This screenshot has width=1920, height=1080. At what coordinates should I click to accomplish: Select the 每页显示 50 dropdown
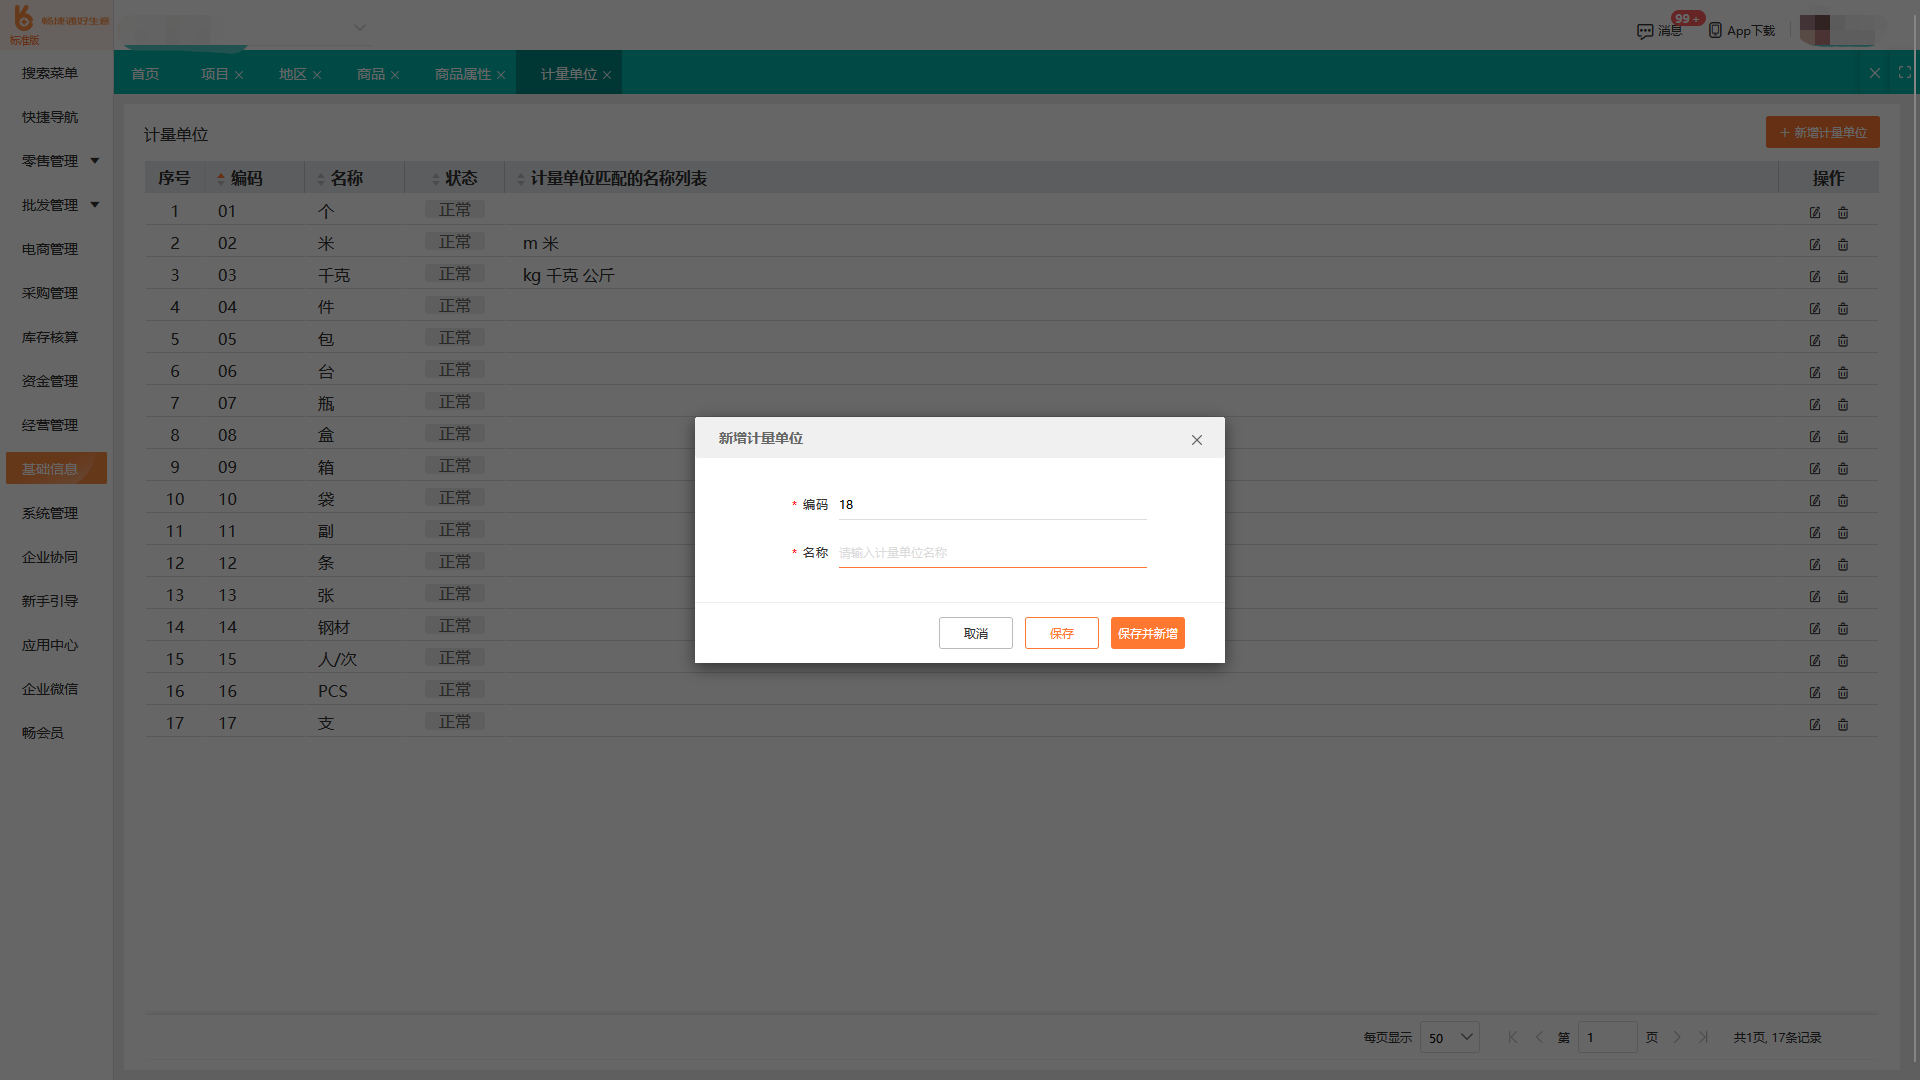1452,1036
